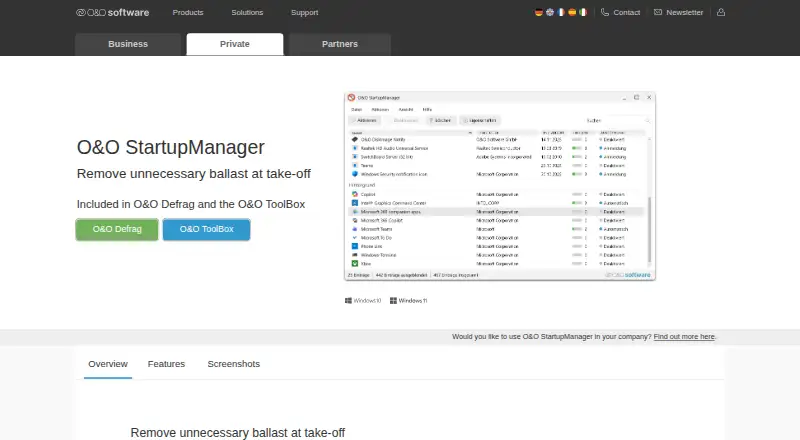Switch to the Partners tab
800x440 pixels.
point(340,44)
